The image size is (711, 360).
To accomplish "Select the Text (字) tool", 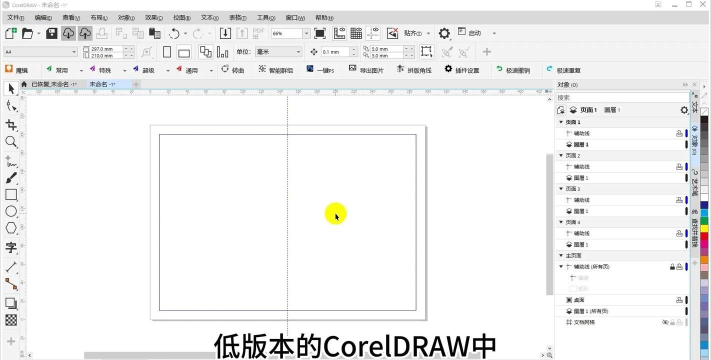I will 11,248.
